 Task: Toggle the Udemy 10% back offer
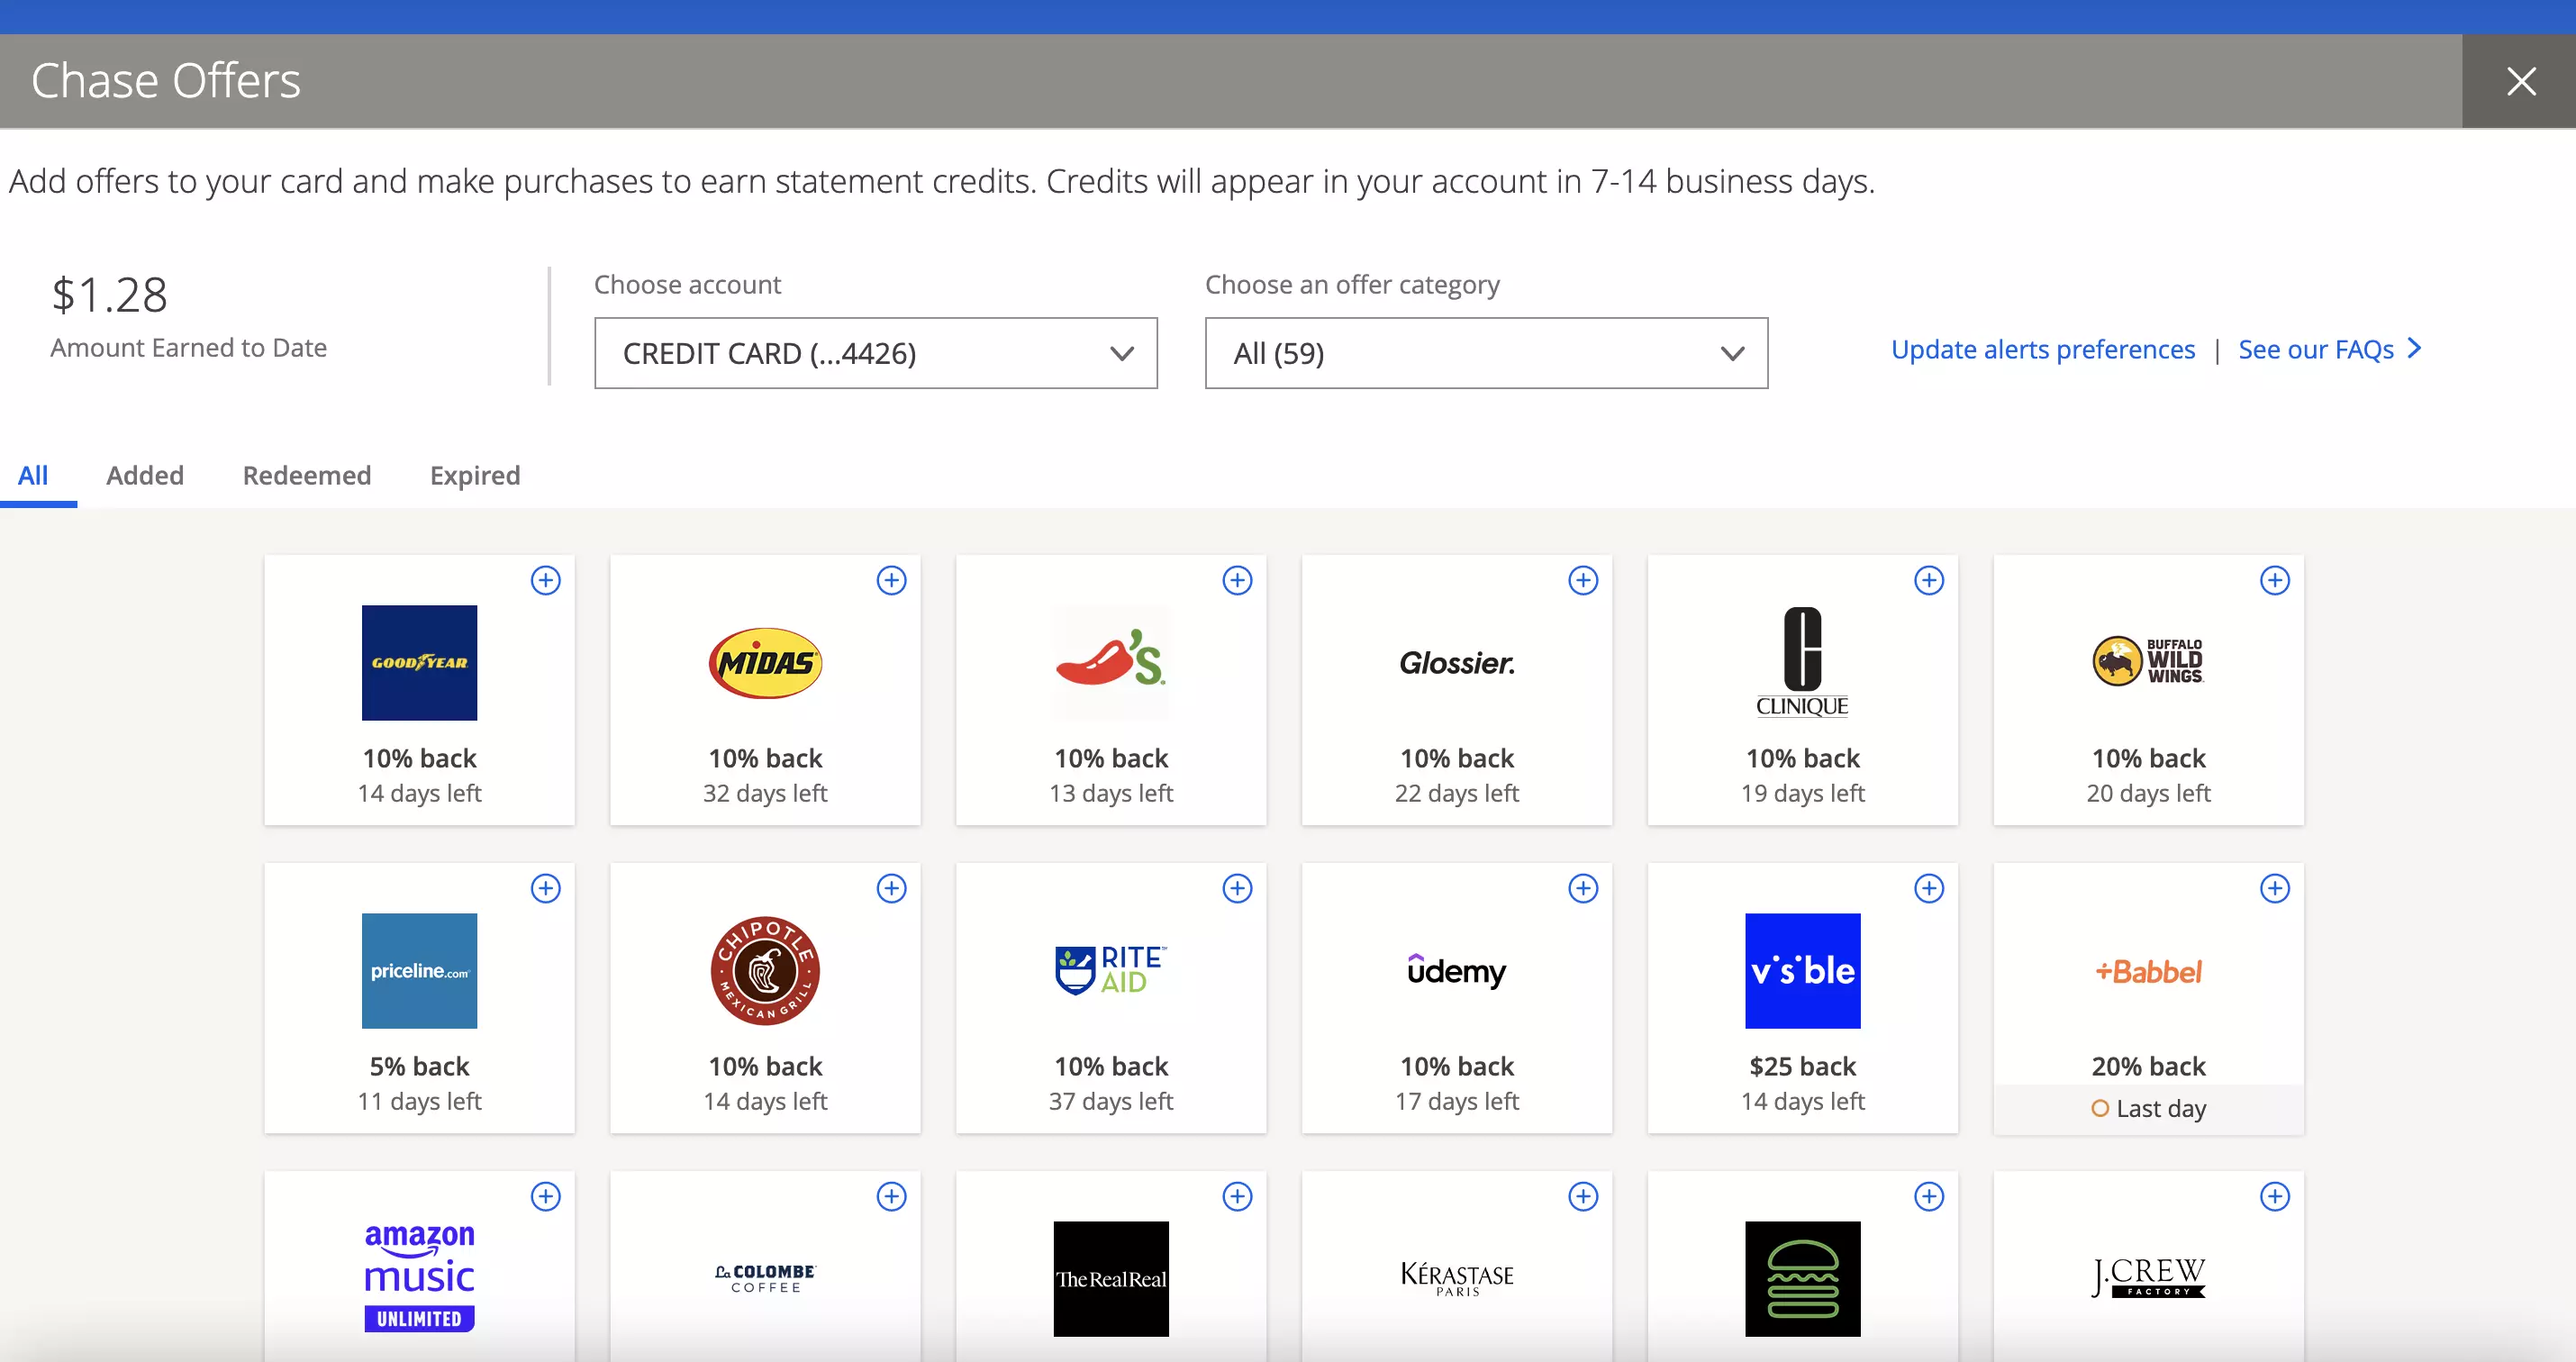pos(1579,888)
